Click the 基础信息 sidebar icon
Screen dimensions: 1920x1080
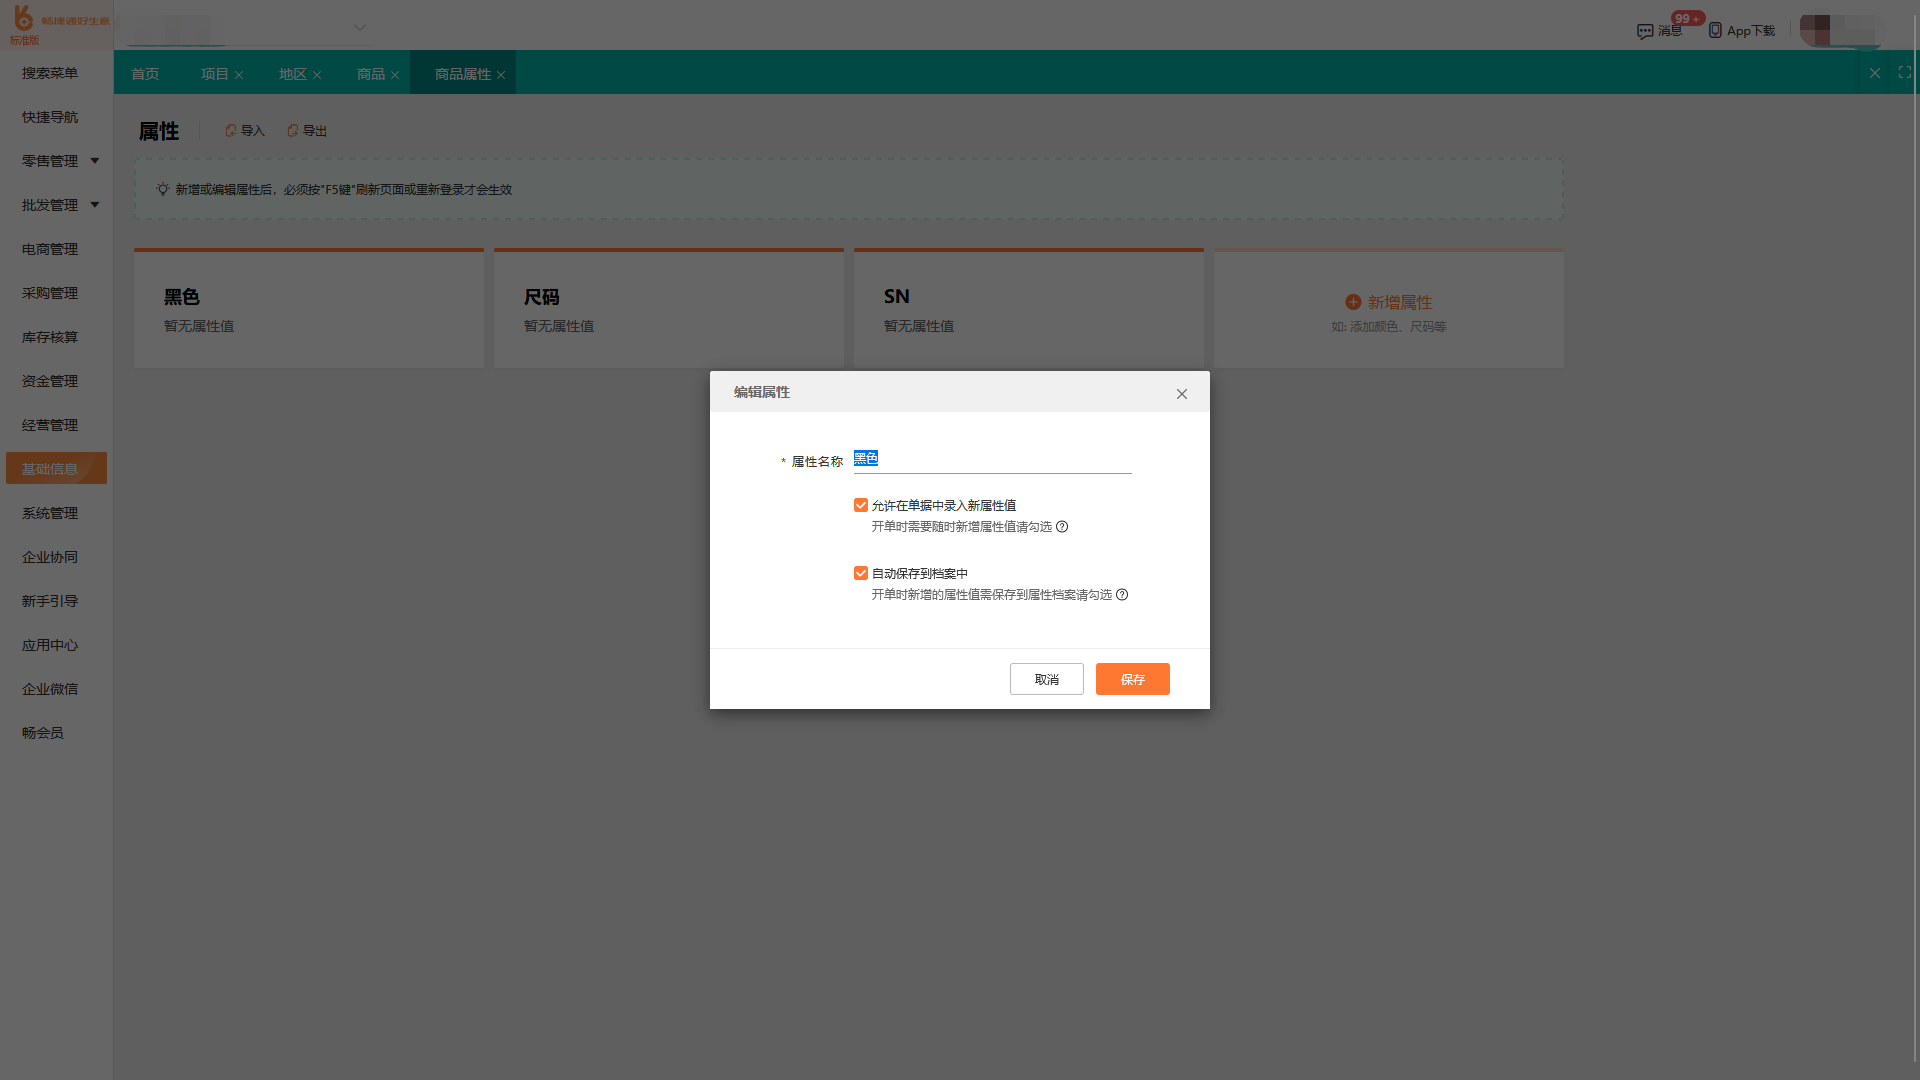pyautogui.click(x=55, y=468)
